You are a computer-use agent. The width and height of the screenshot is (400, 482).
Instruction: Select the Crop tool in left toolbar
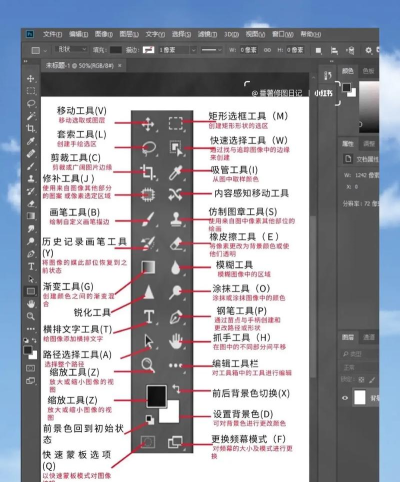click(x=31, y=128)
